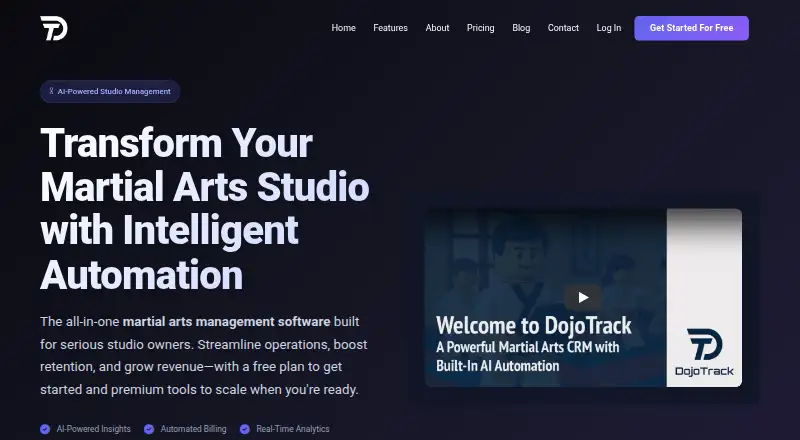The width and height of the screenshot is (800, 440).
Task: Click Get Started For Free button
Action: click(691, 28)
